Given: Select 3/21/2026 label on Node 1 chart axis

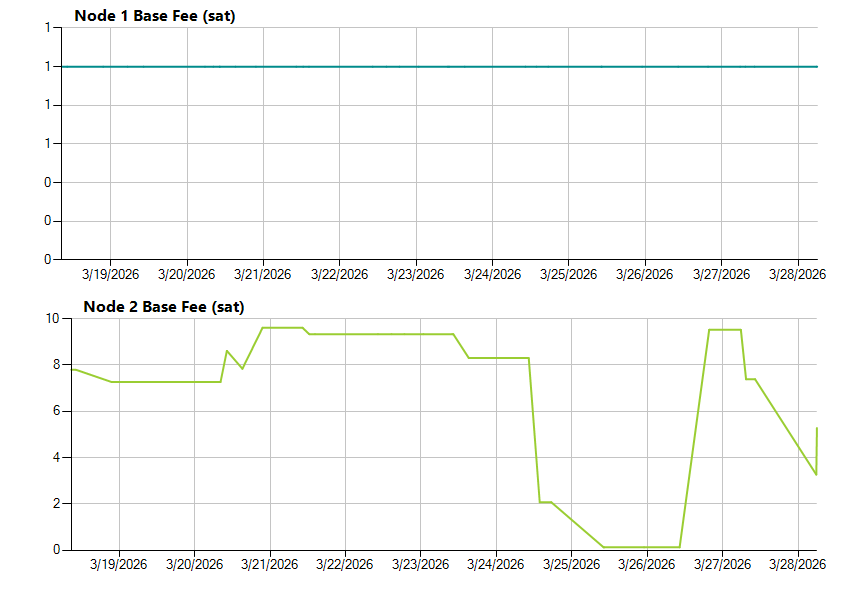Looking at the screenshot, I should click(x=263, y=274).
